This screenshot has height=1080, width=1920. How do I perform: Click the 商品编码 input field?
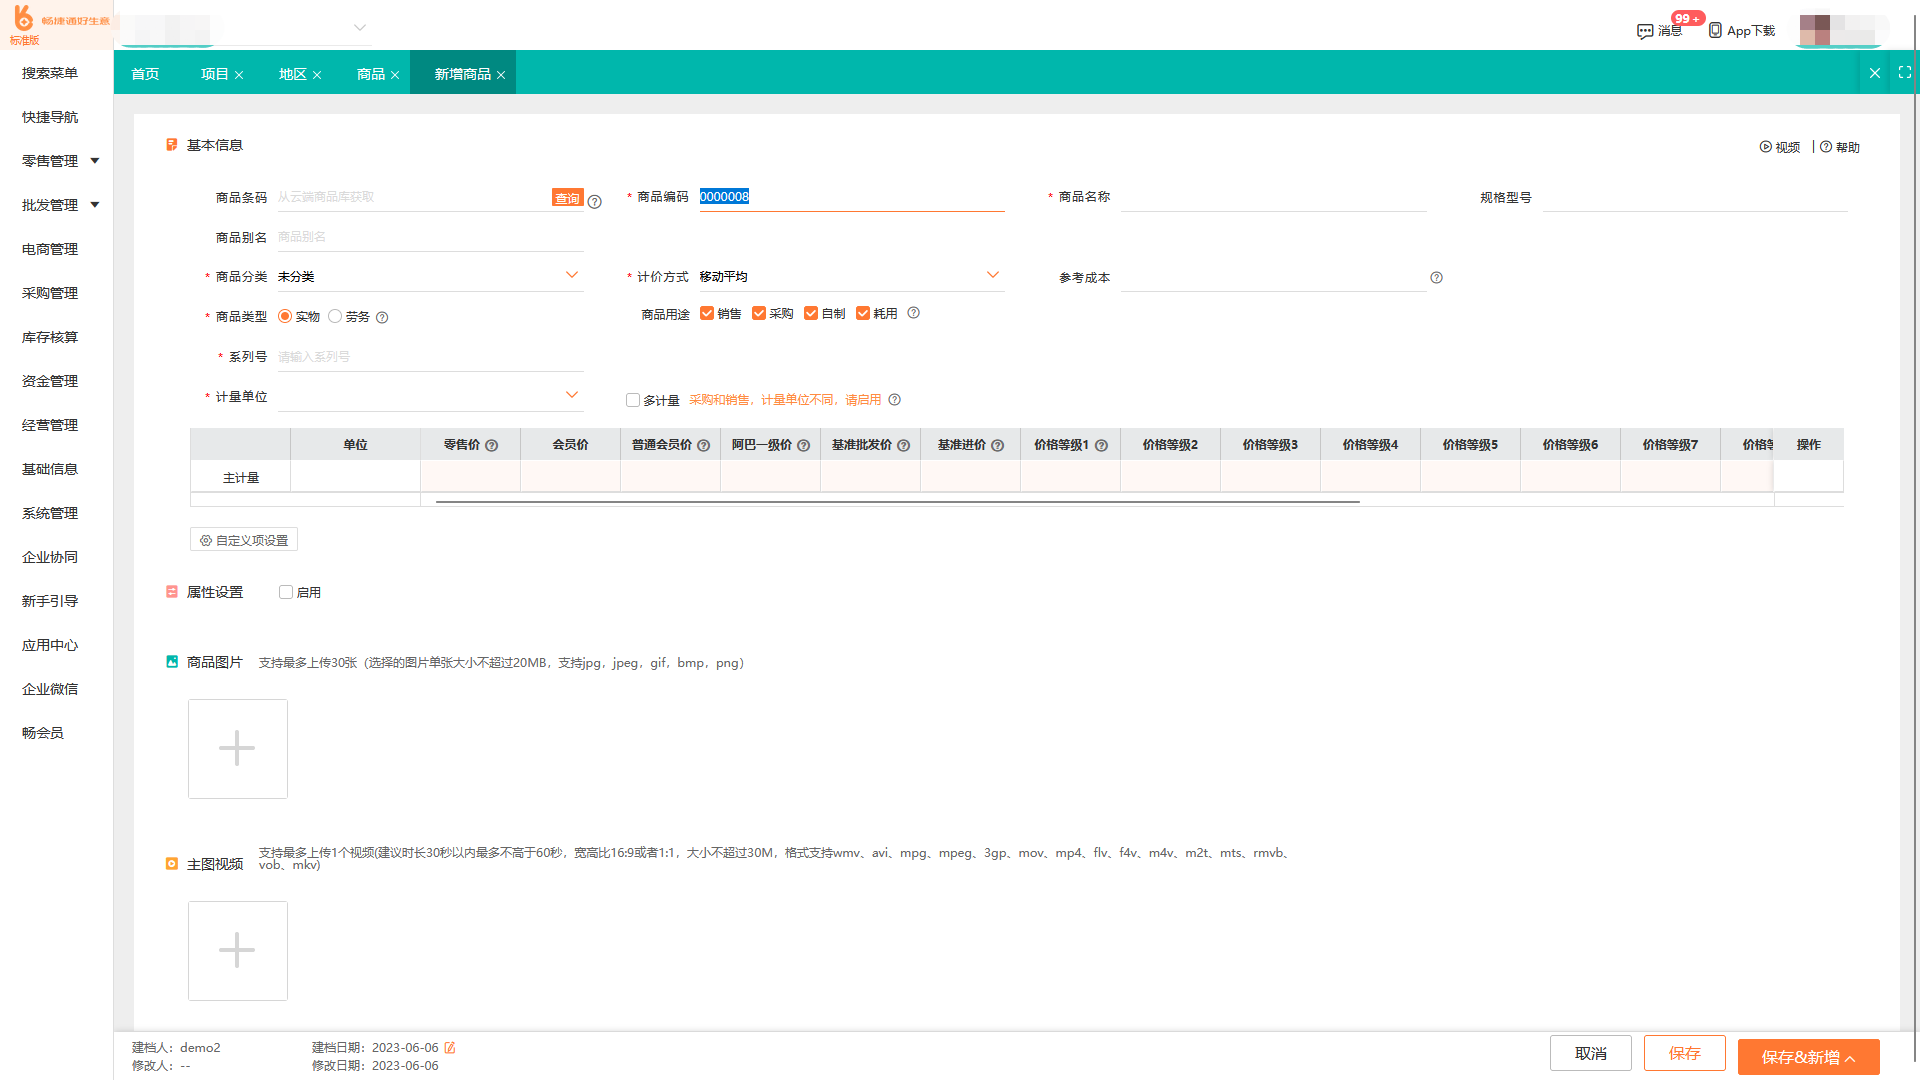[x=851, y=196]
